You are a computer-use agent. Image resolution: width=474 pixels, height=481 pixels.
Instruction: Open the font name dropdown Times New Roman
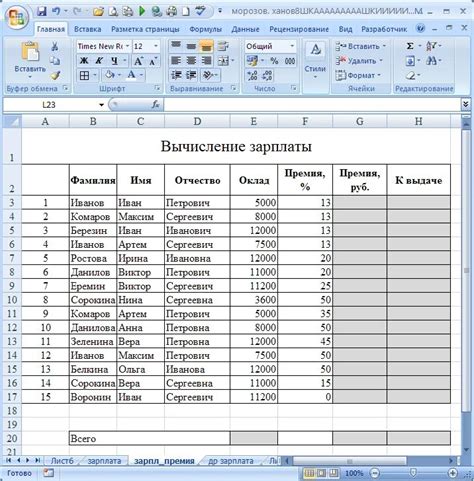point(128,46)
